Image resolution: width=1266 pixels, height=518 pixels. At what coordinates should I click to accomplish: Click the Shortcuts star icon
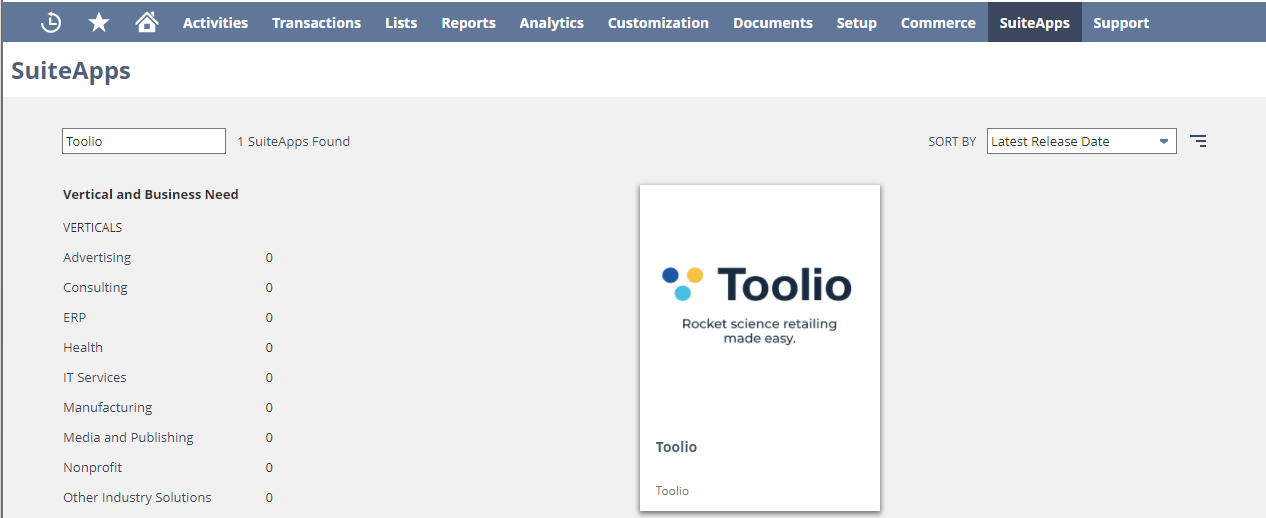(99, 22)
